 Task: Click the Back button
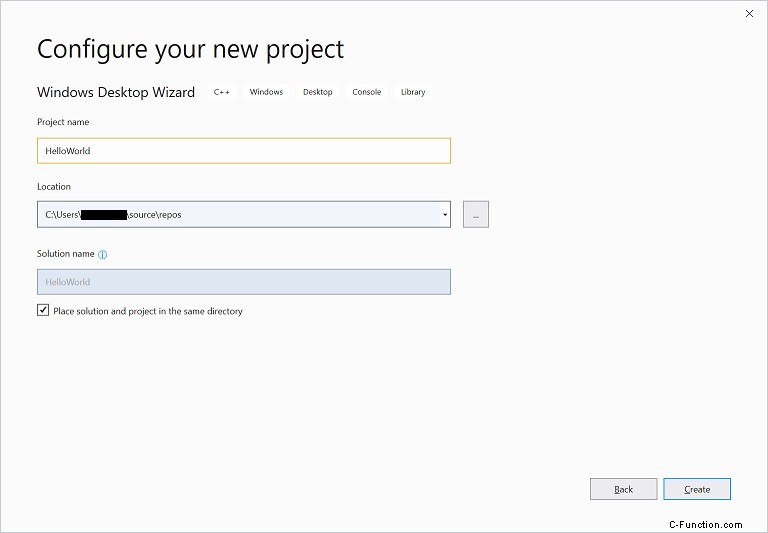pos(623,489)
